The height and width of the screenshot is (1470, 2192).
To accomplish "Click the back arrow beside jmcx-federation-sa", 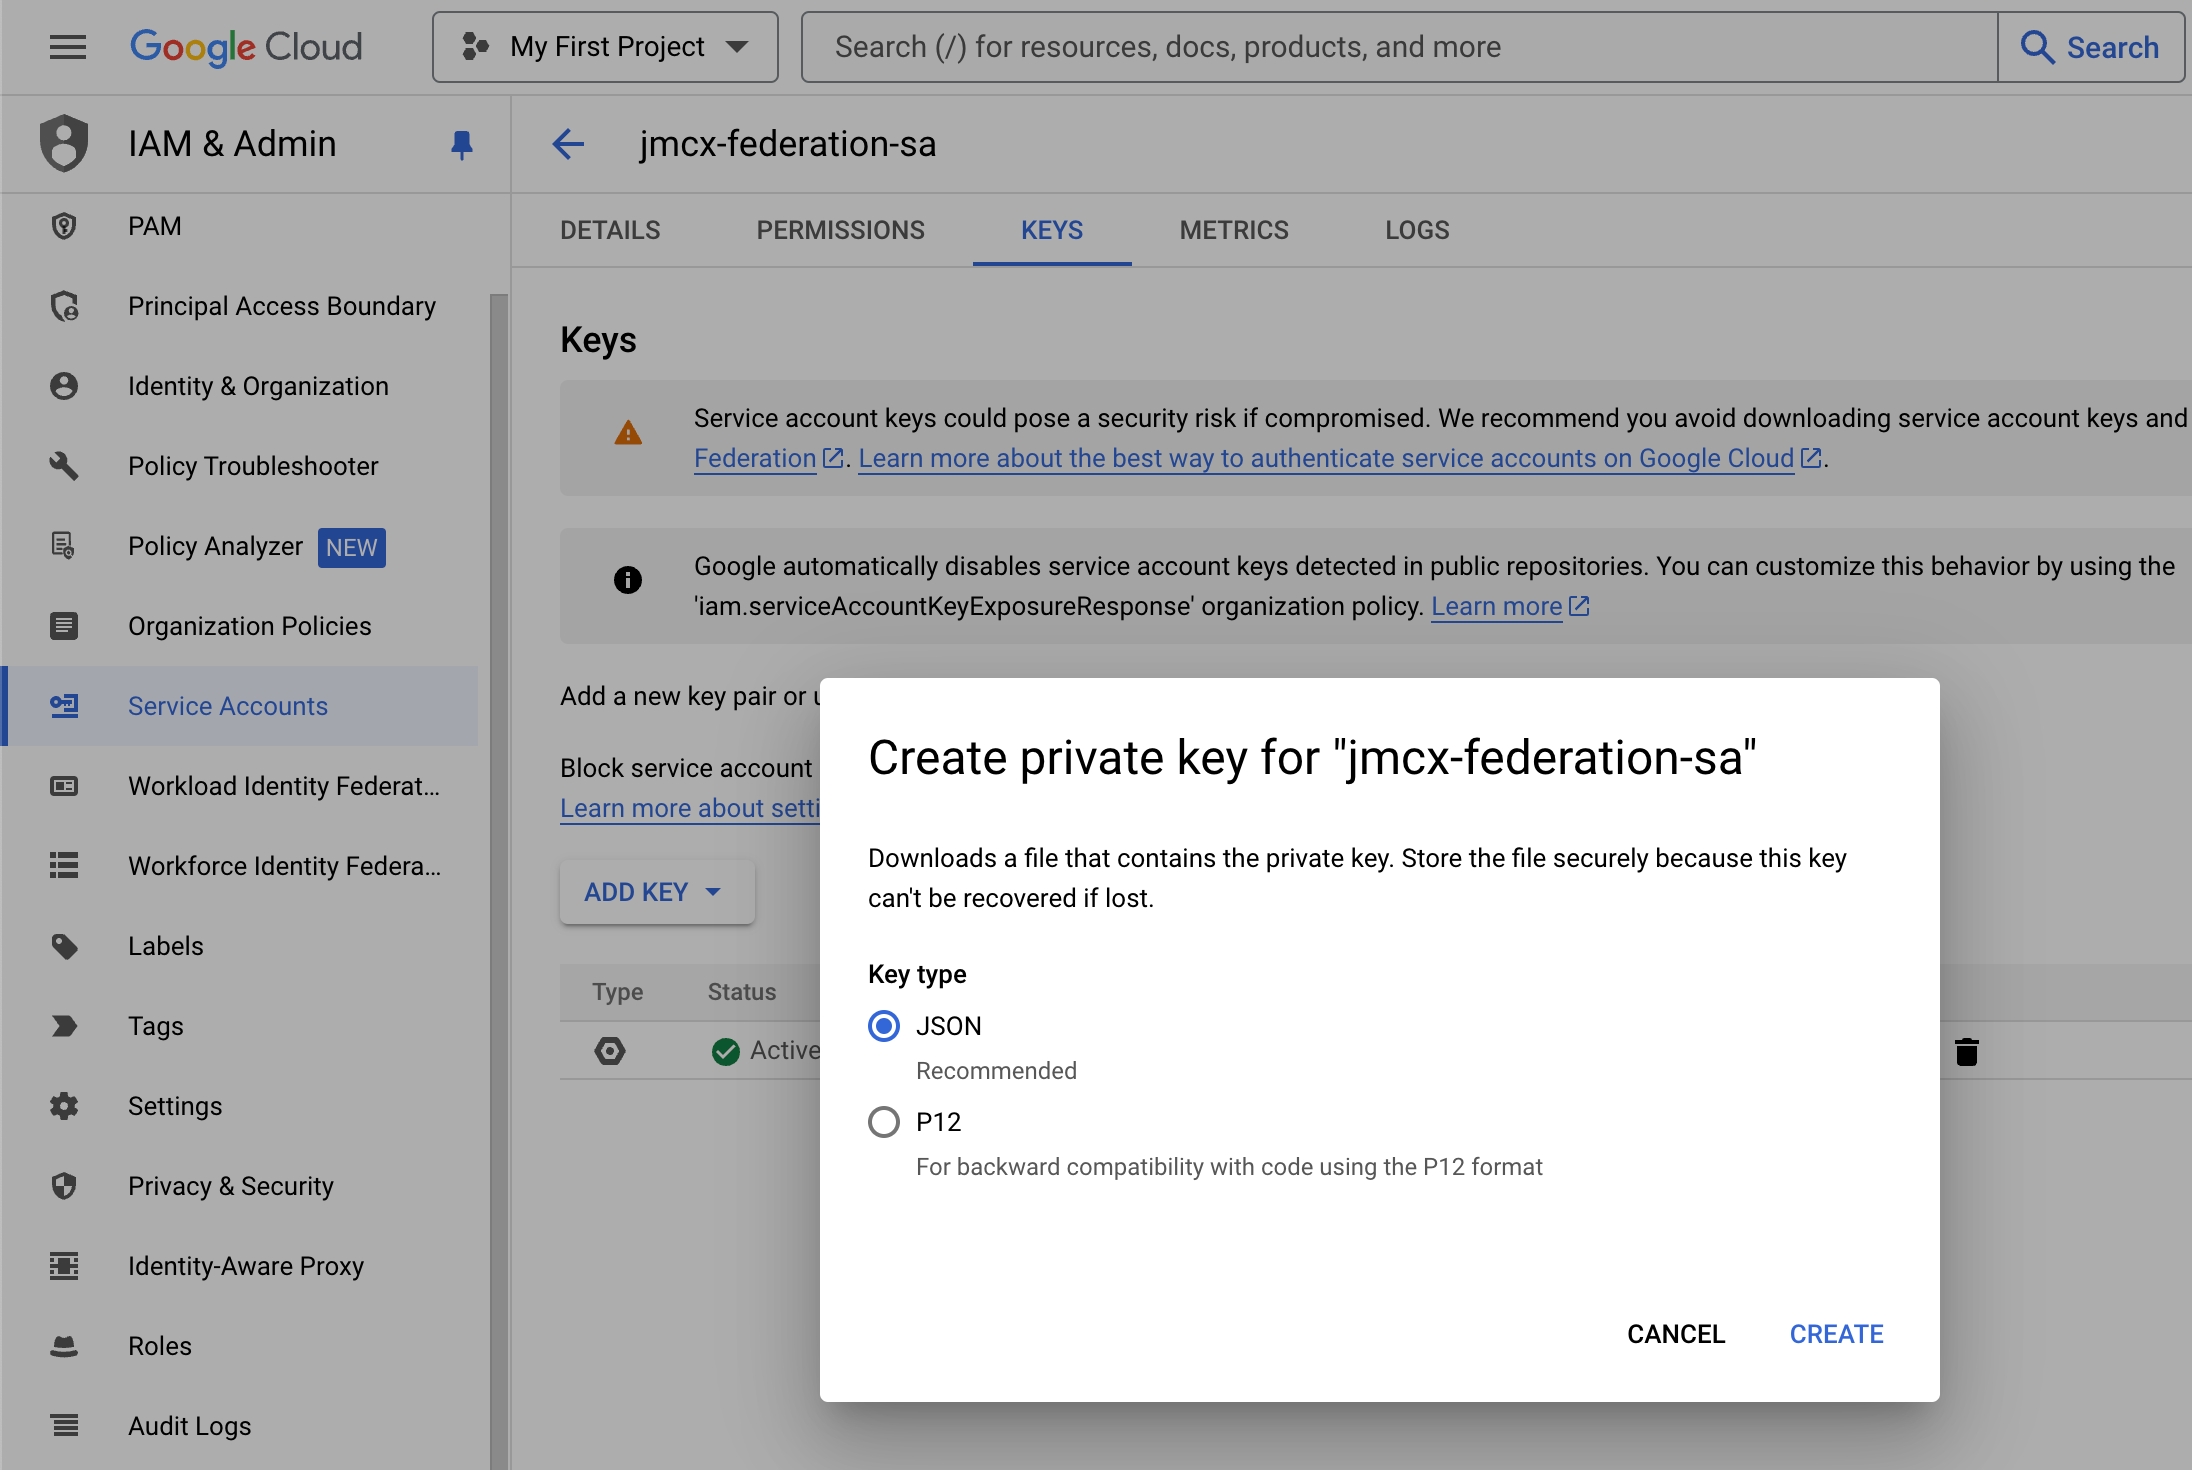I will pyautogui.click(x=568, y=144).
